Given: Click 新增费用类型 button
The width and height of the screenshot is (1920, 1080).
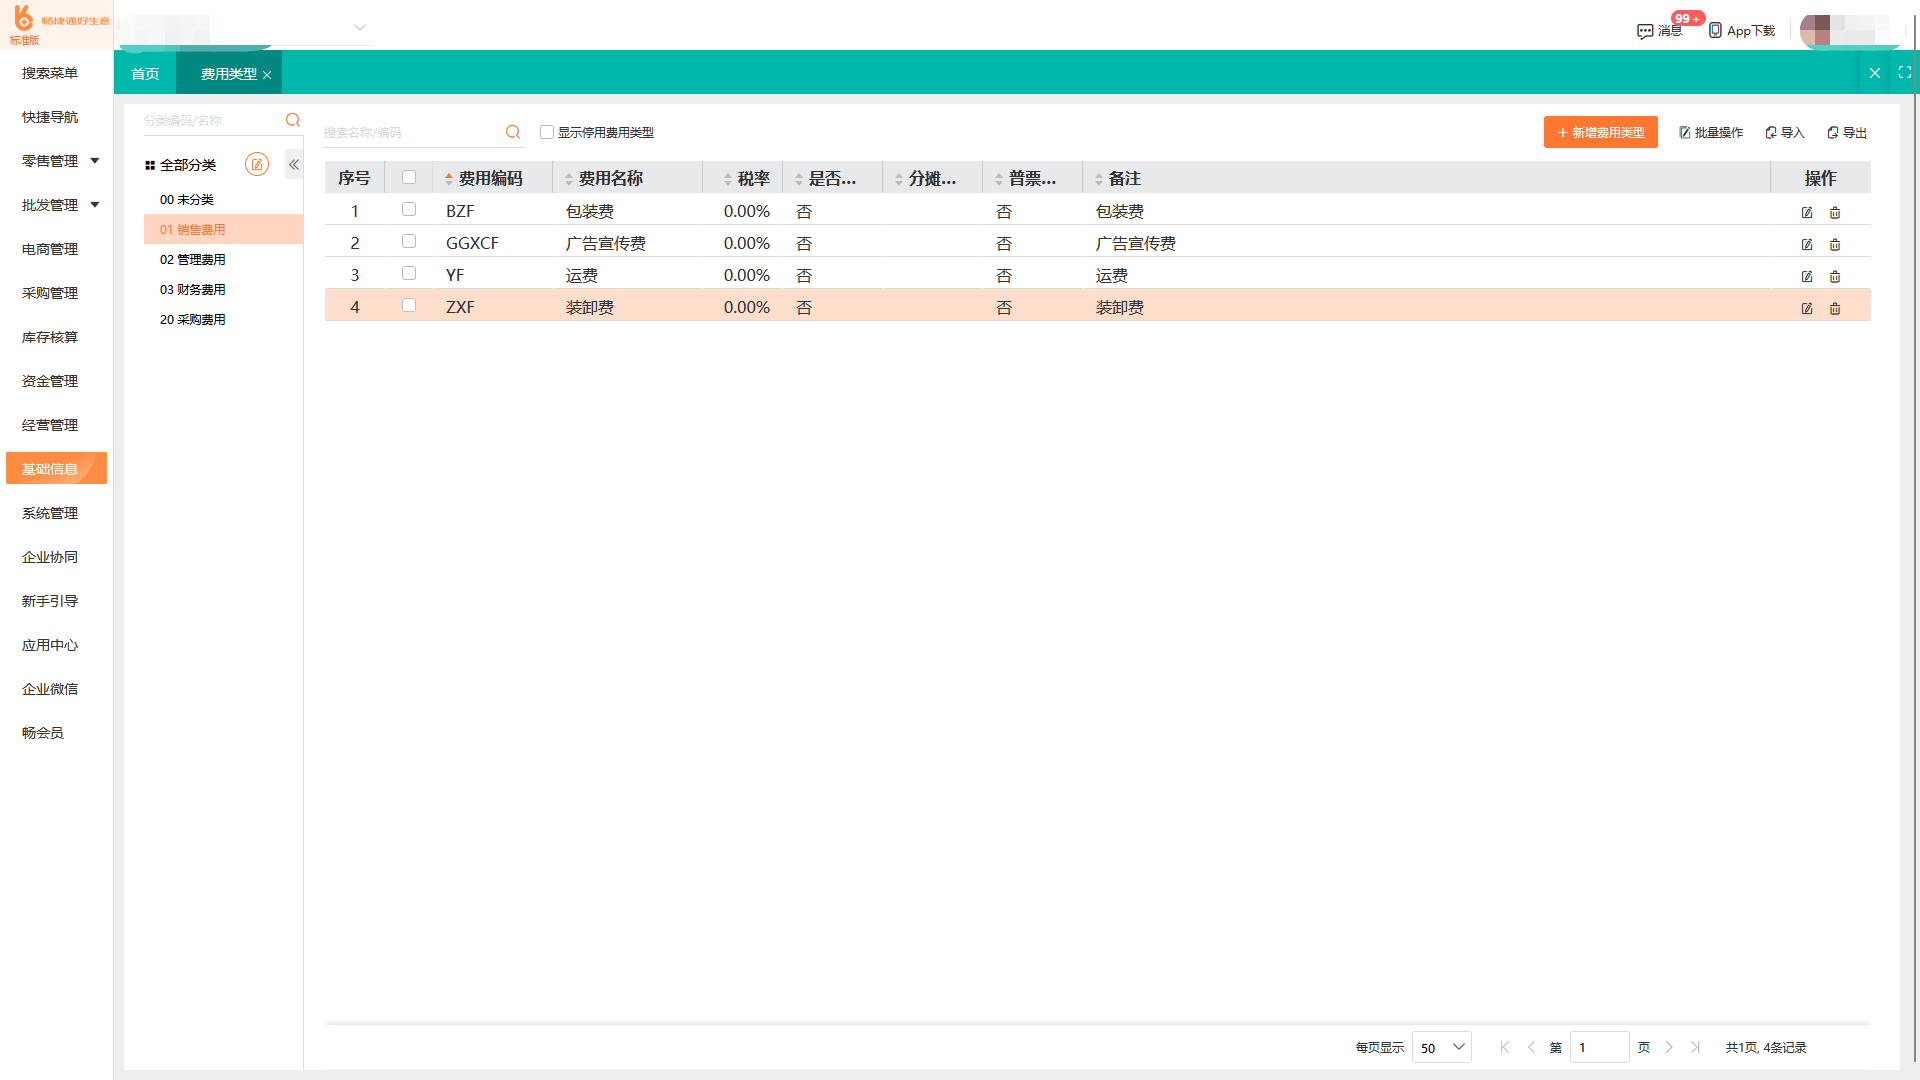Looking at the screenshot, I should click(1600, 131).
